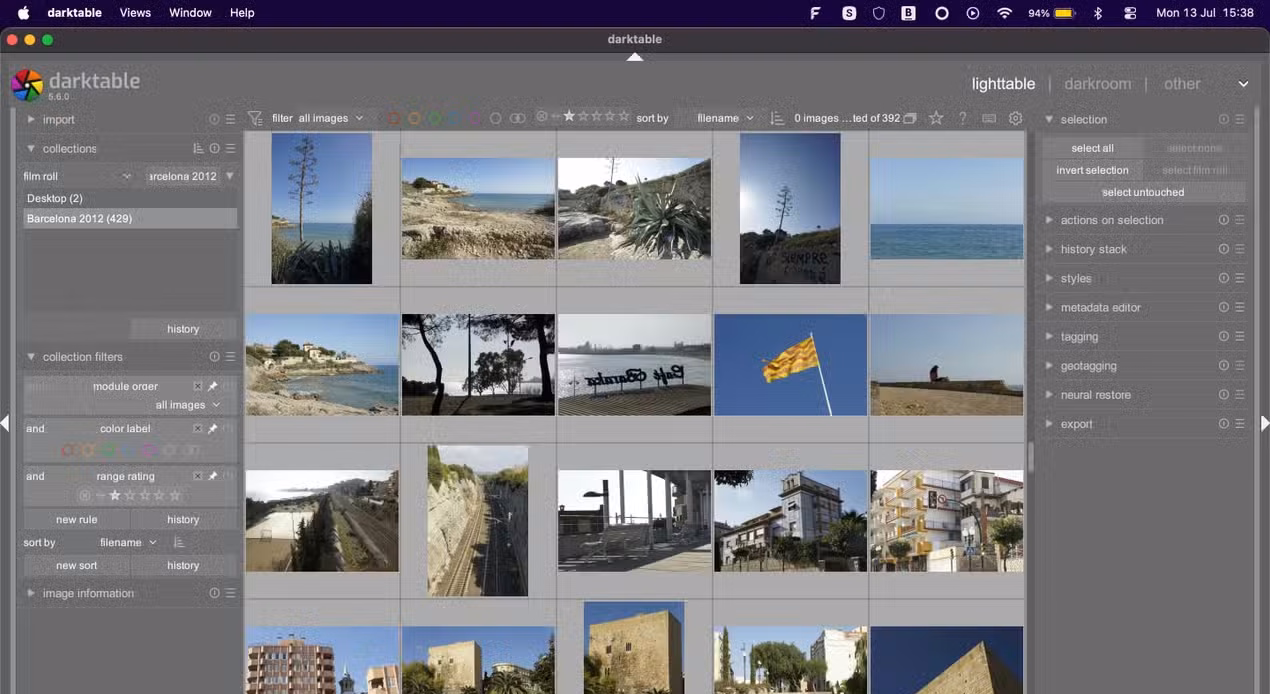The width and height of the screenshot is (1270, 694).
Task: Remove the module order filter rule
Action: coord(197,386)
